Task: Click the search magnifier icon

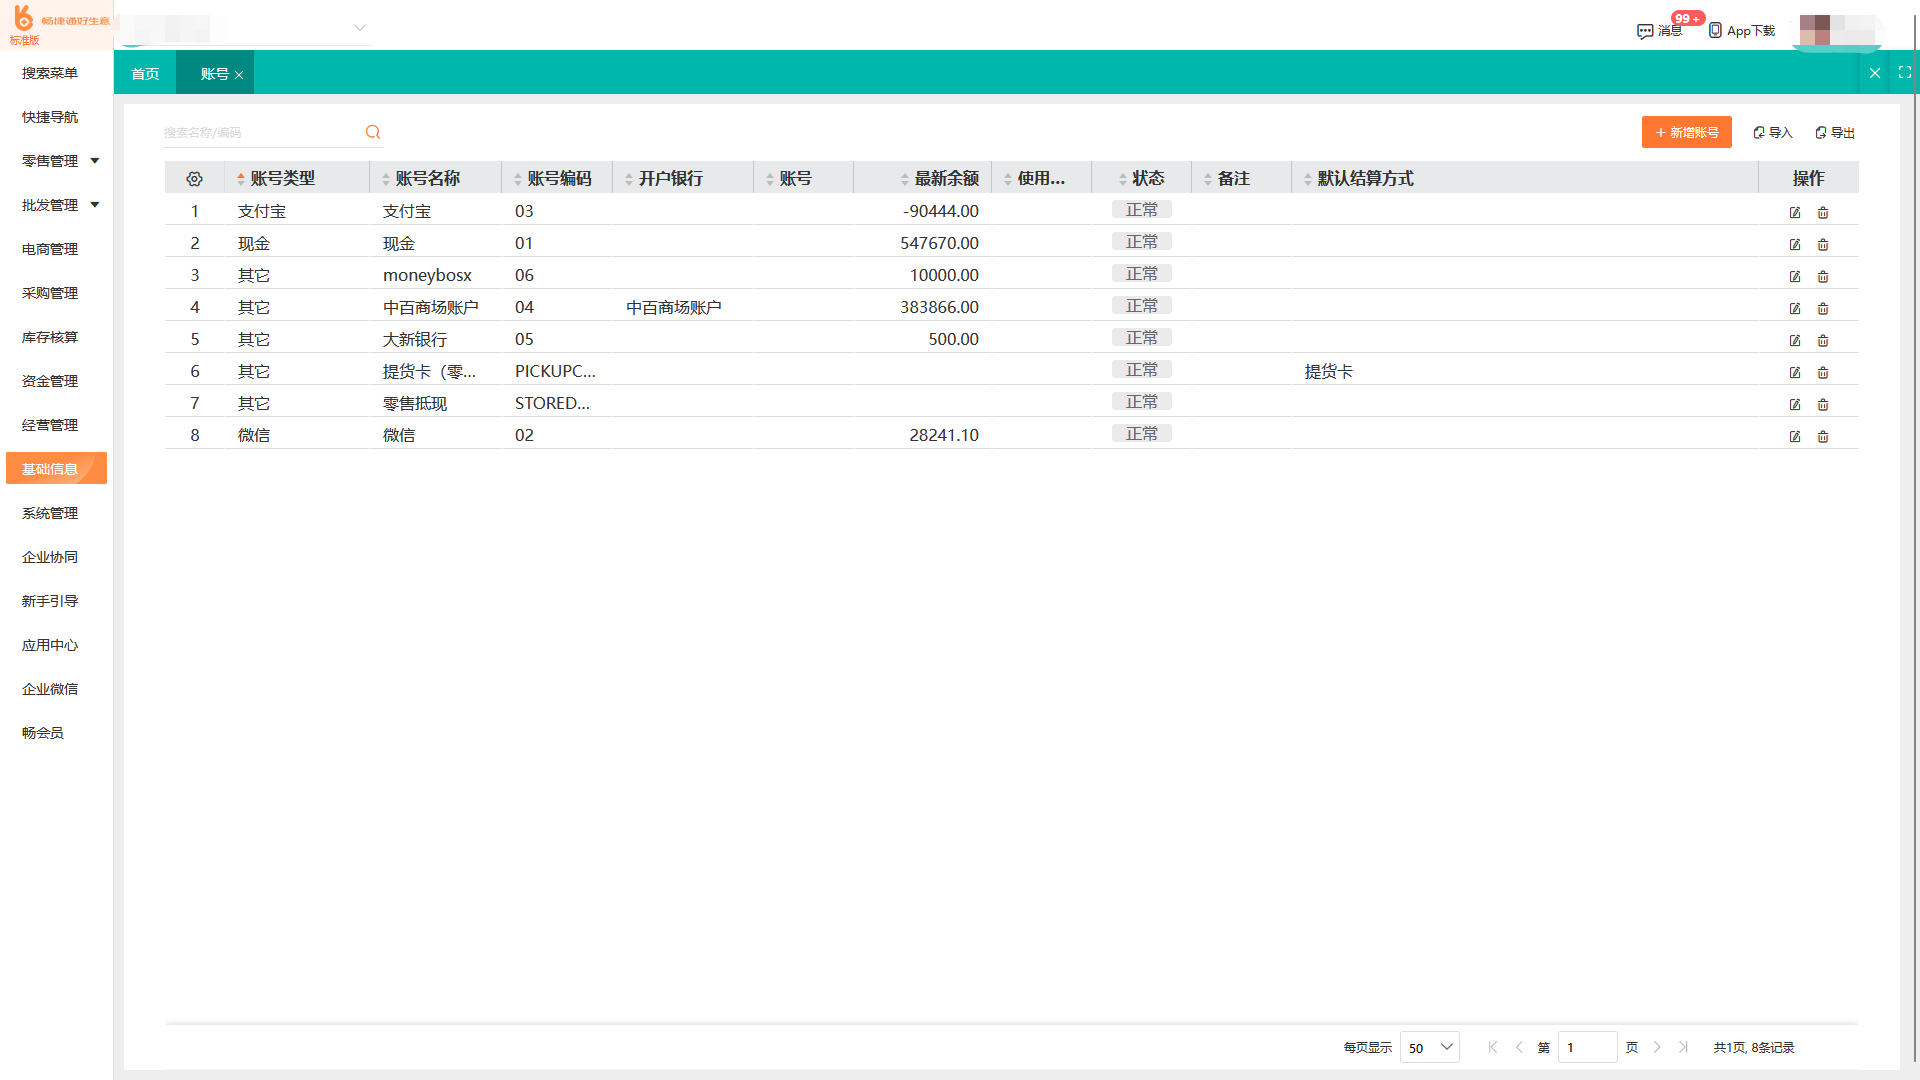Action: pyautogui.click(x=375, y=131)
